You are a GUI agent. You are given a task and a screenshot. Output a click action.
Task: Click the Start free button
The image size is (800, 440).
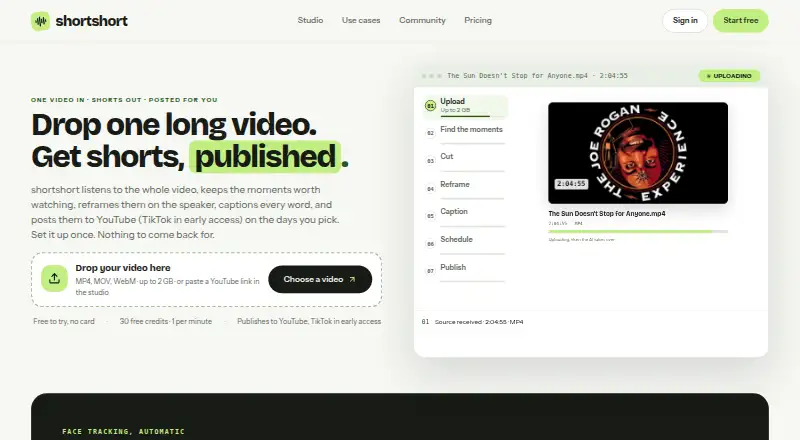click(740, 20)
